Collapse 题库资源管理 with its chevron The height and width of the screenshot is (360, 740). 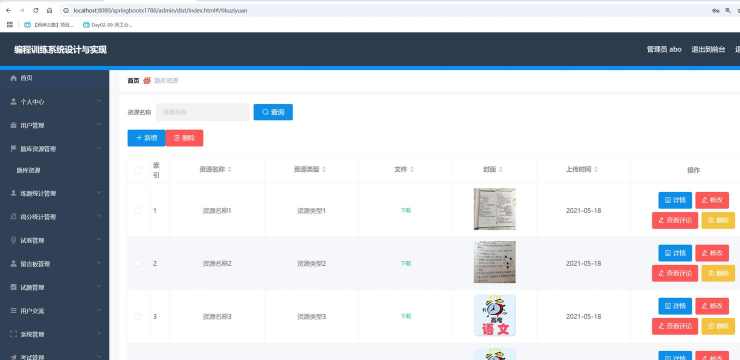(99, 148)
